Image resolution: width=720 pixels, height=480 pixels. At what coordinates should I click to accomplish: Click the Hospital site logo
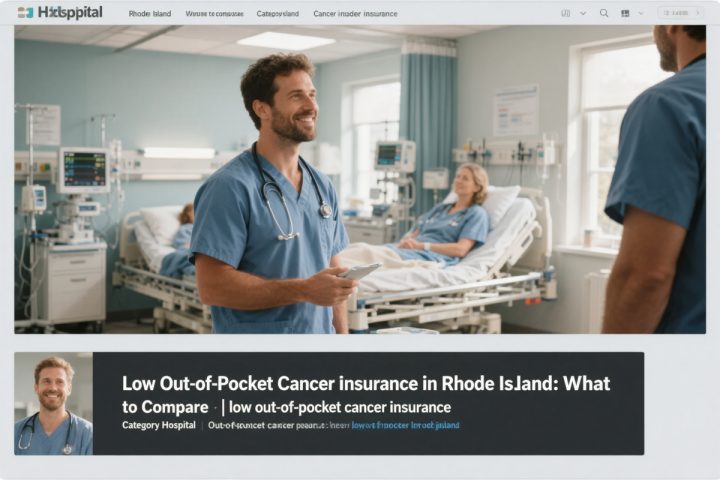60,12
